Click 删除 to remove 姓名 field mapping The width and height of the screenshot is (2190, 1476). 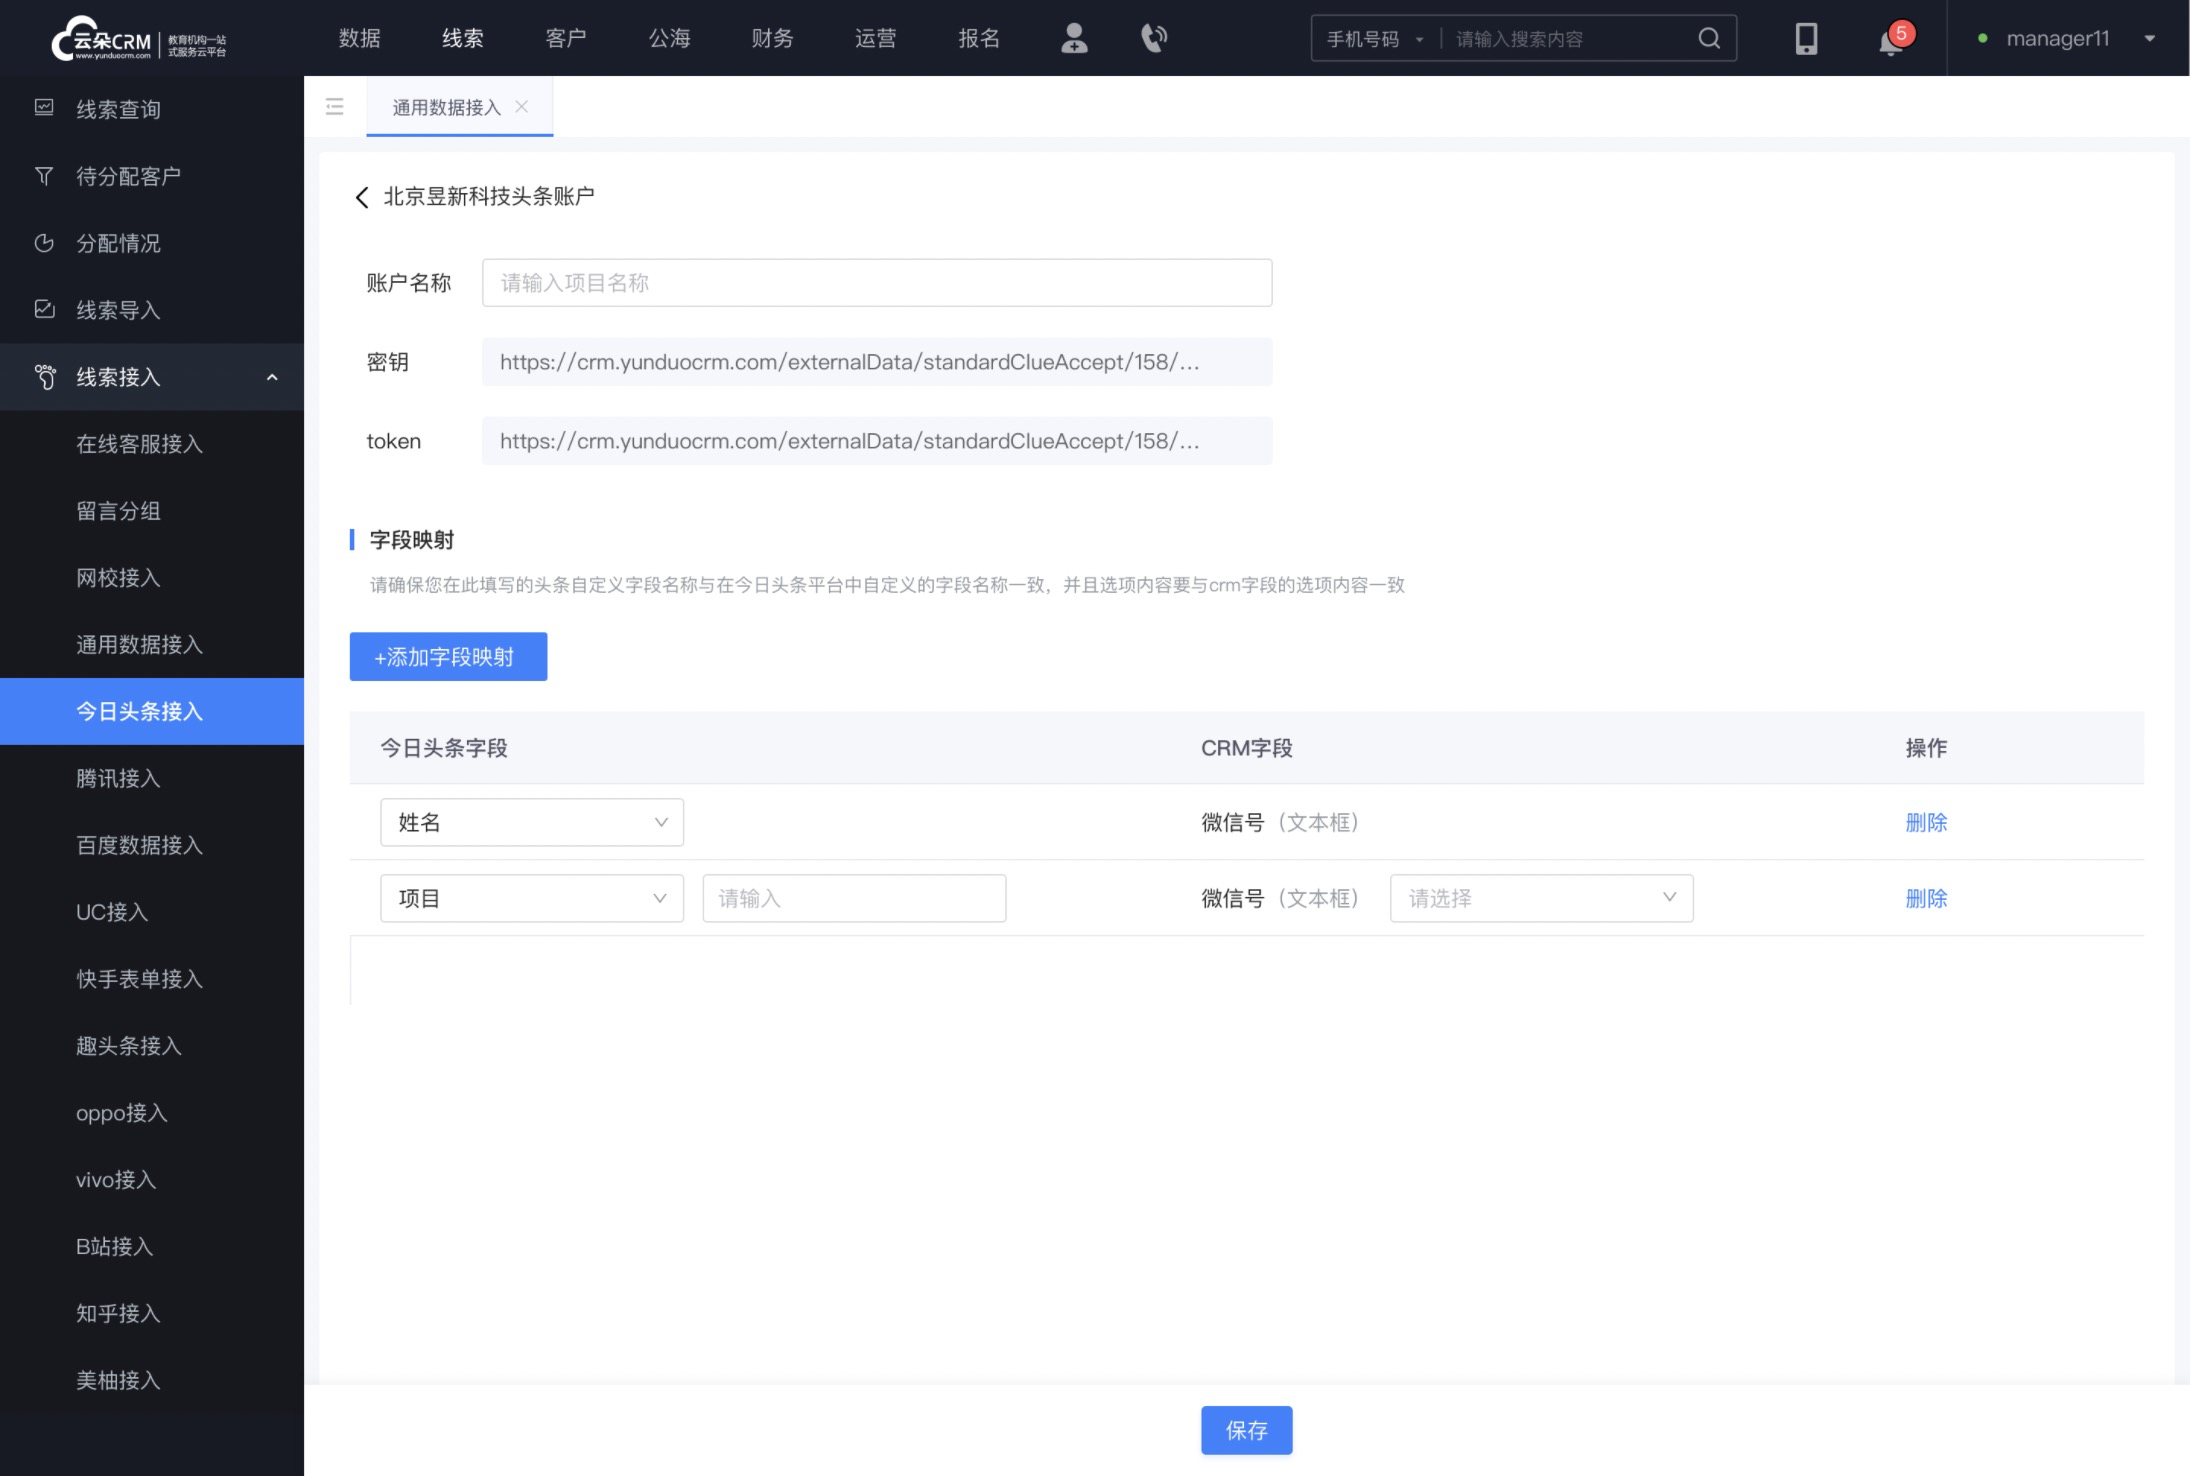pos(1927,822)
